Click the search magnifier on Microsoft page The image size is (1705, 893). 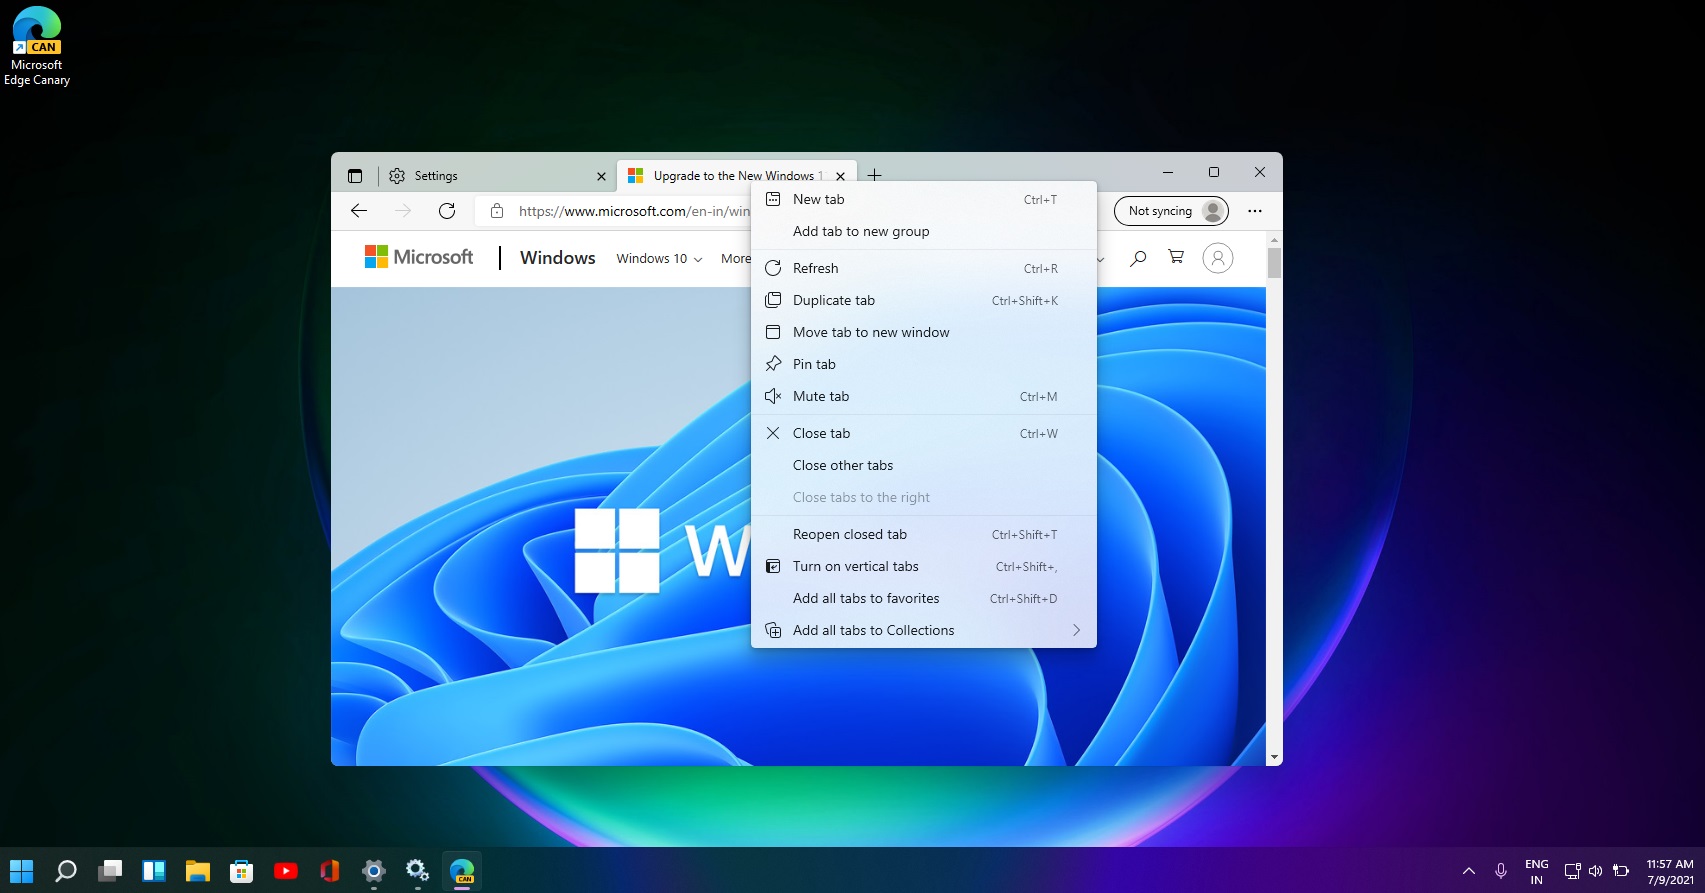(x=1138, y=258)
